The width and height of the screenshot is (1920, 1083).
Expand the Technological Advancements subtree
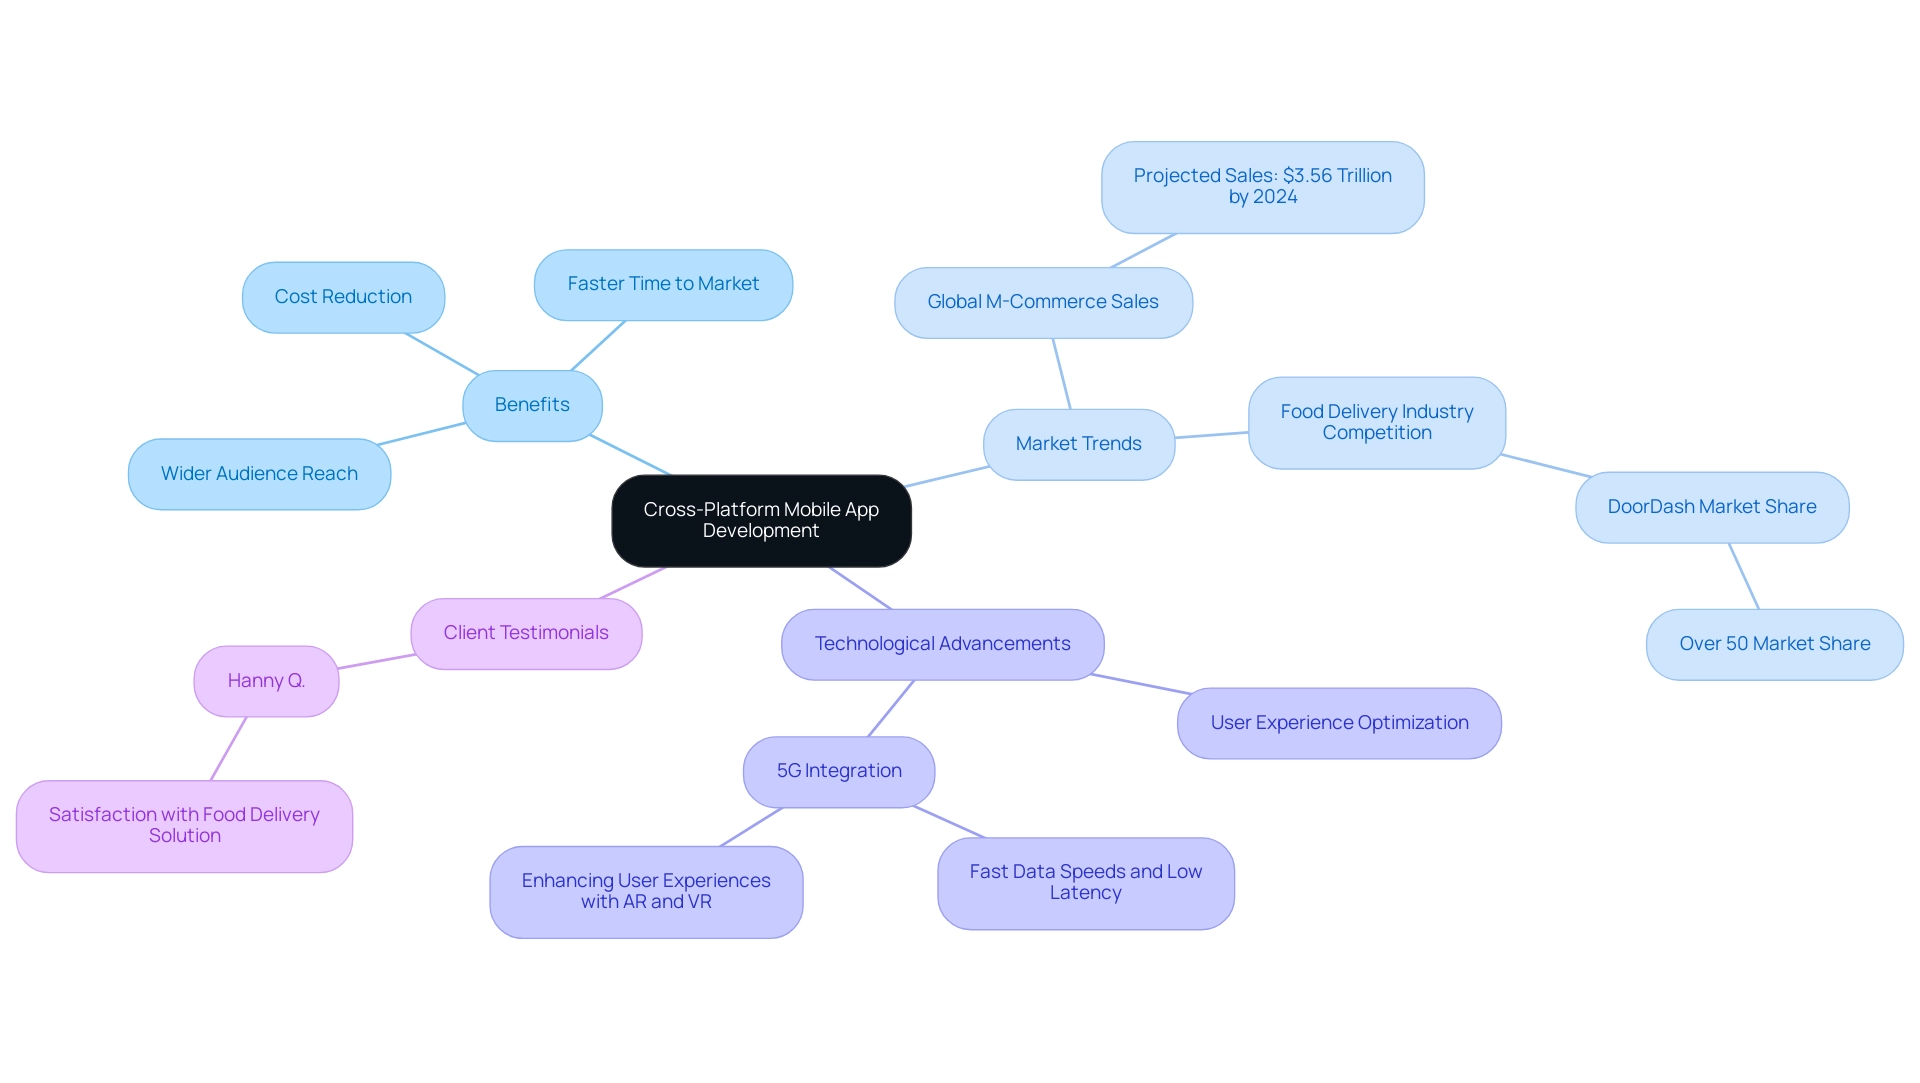pos(944,642)
